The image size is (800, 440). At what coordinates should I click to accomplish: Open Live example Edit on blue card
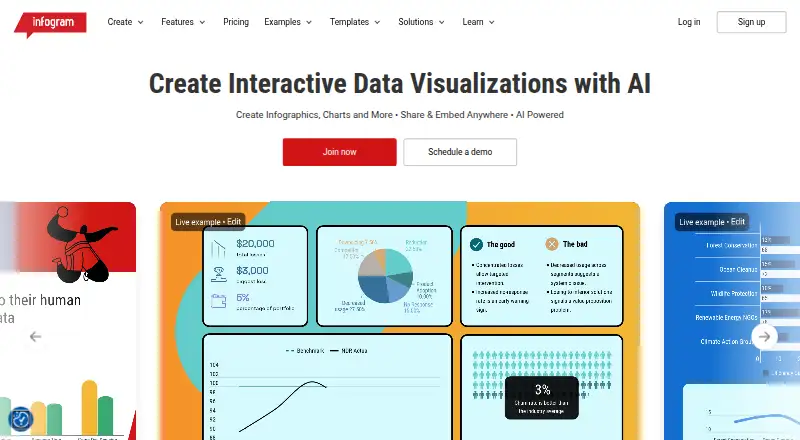click(712, 222)
